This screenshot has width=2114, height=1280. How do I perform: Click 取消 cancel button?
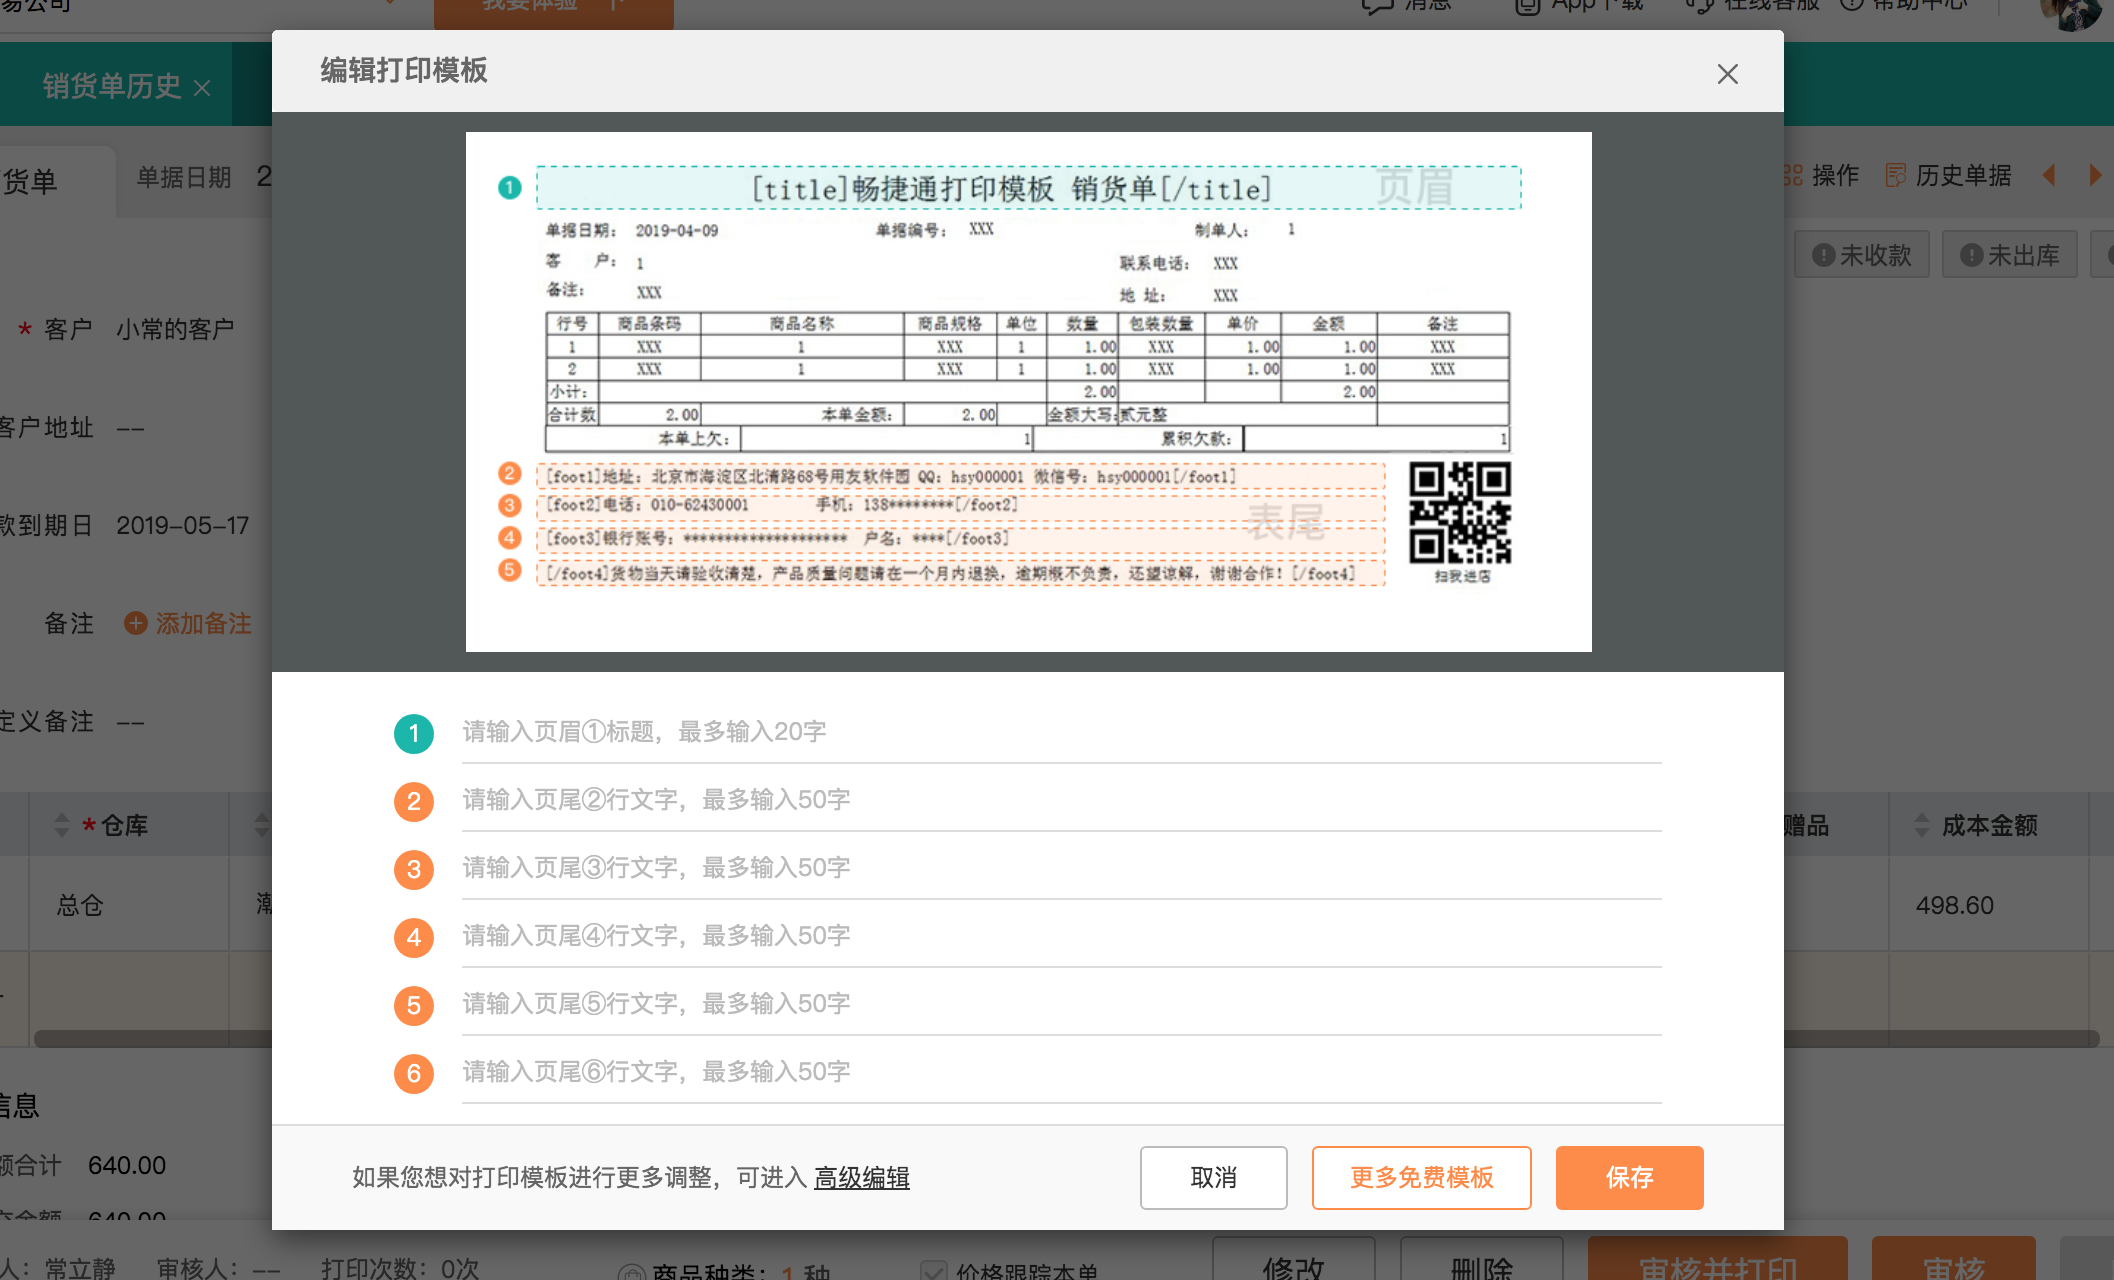[1217, 1176]
